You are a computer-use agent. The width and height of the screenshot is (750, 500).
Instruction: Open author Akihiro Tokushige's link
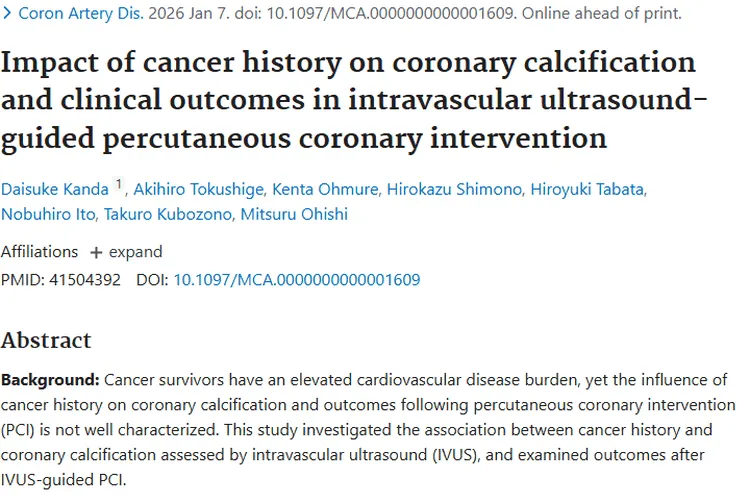(198, 189)
